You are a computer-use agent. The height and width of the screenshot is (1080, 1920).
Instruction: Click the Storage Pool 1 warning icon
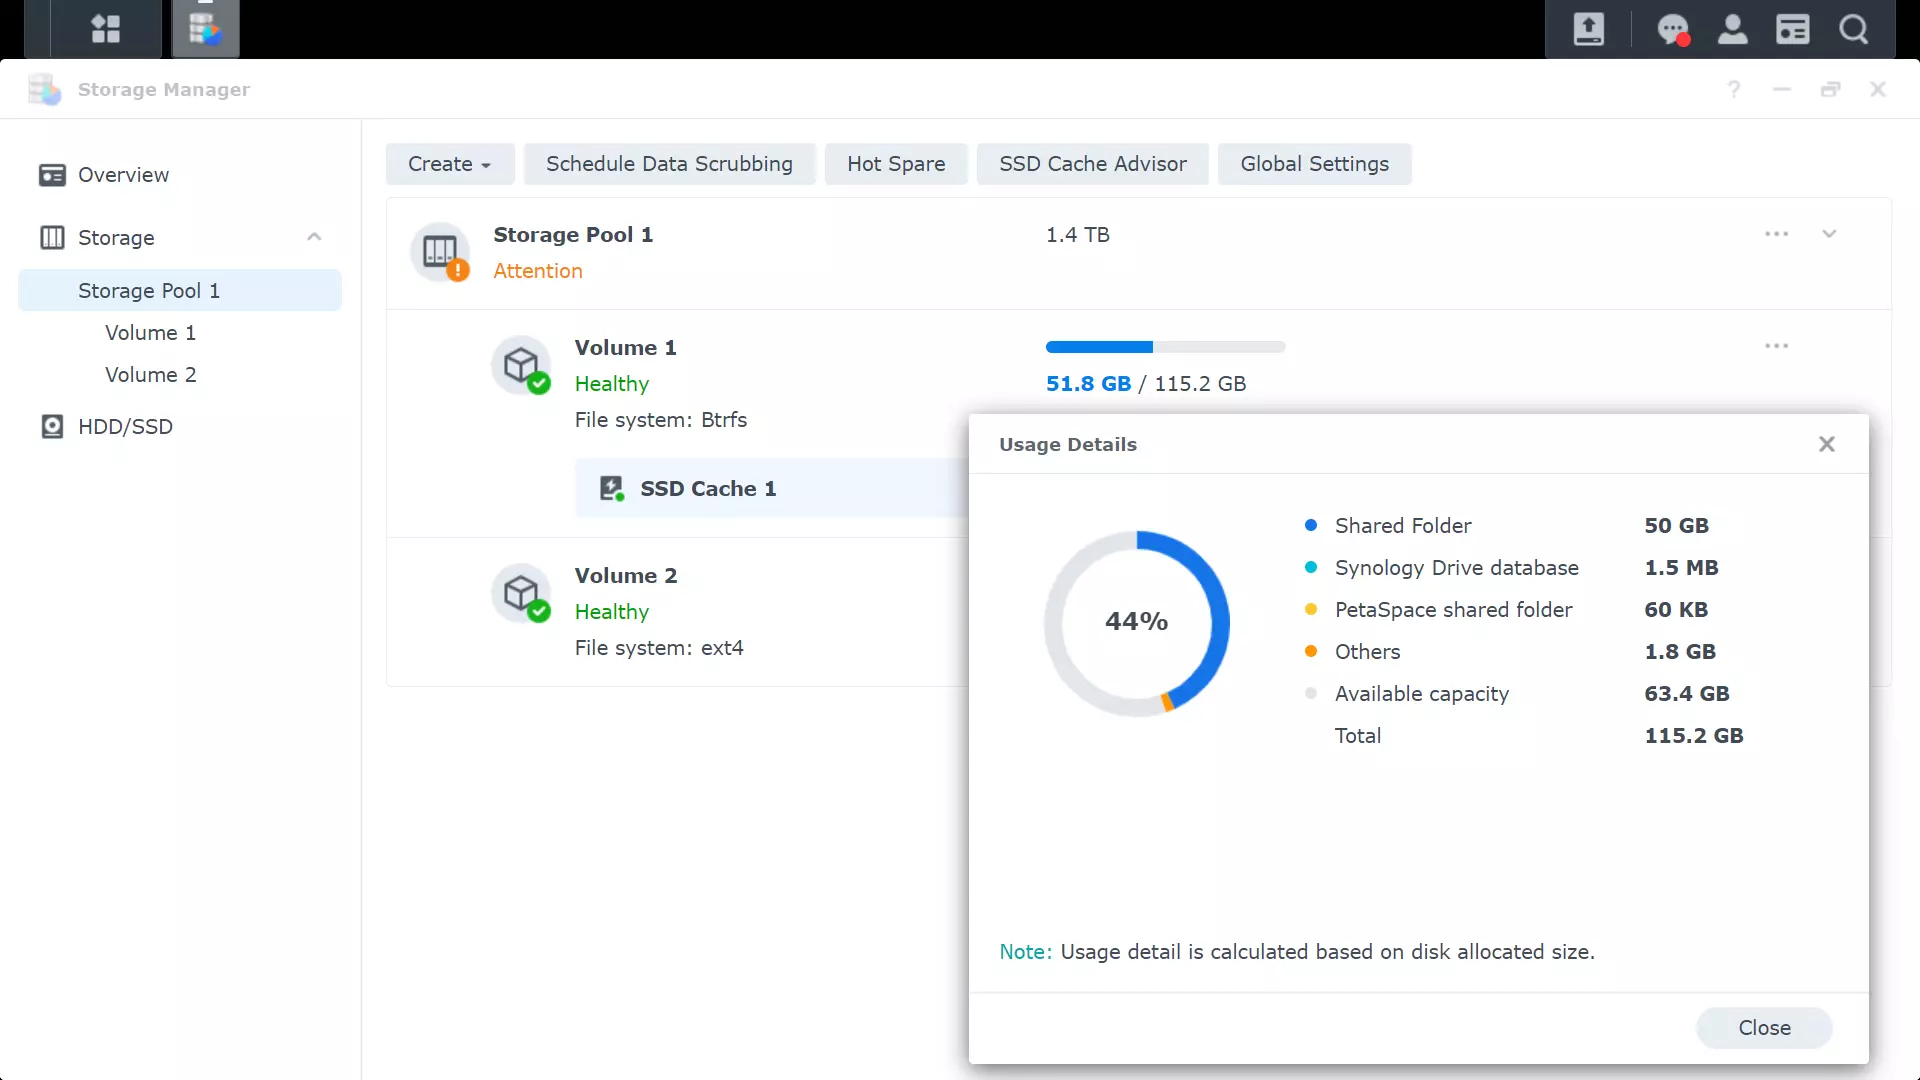[460, 272]
